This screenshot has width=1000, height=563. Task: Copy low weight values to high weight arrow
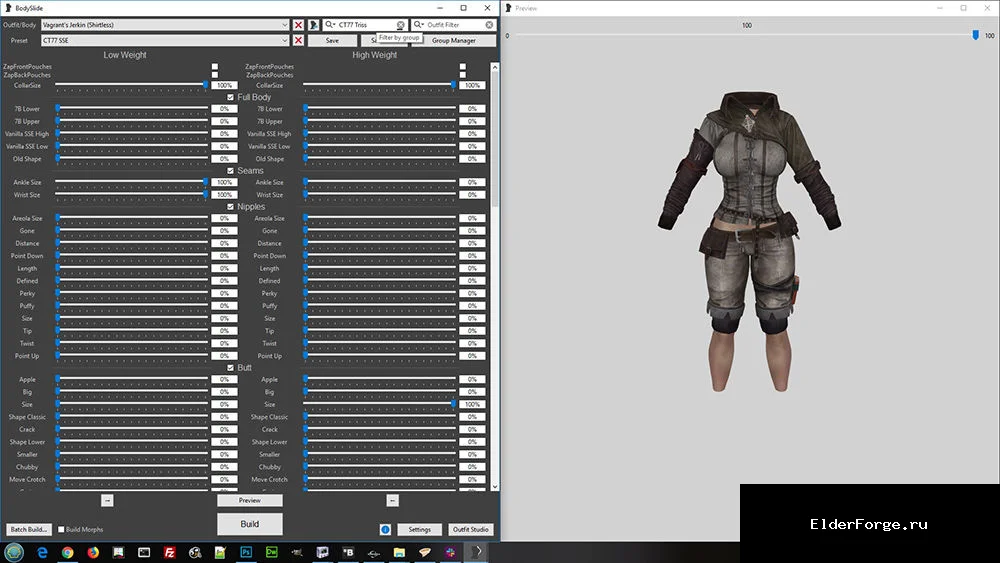[x=107, y=500]
